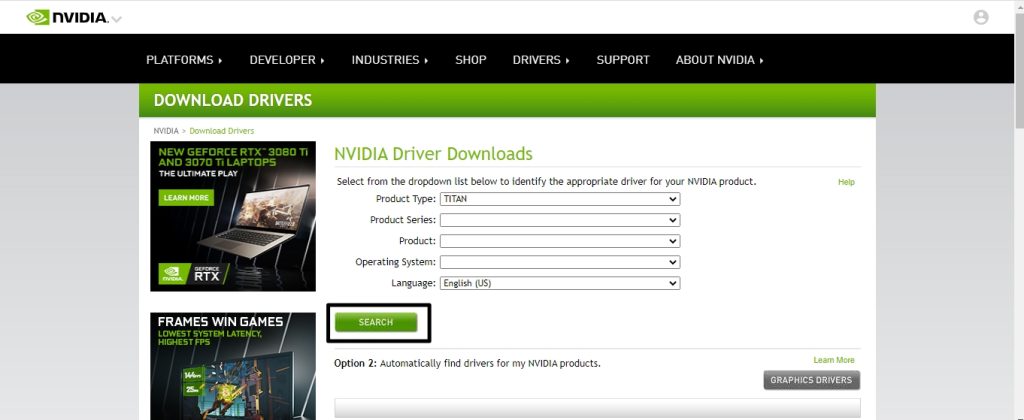Open the DRIVERS menu

[541, 59]
